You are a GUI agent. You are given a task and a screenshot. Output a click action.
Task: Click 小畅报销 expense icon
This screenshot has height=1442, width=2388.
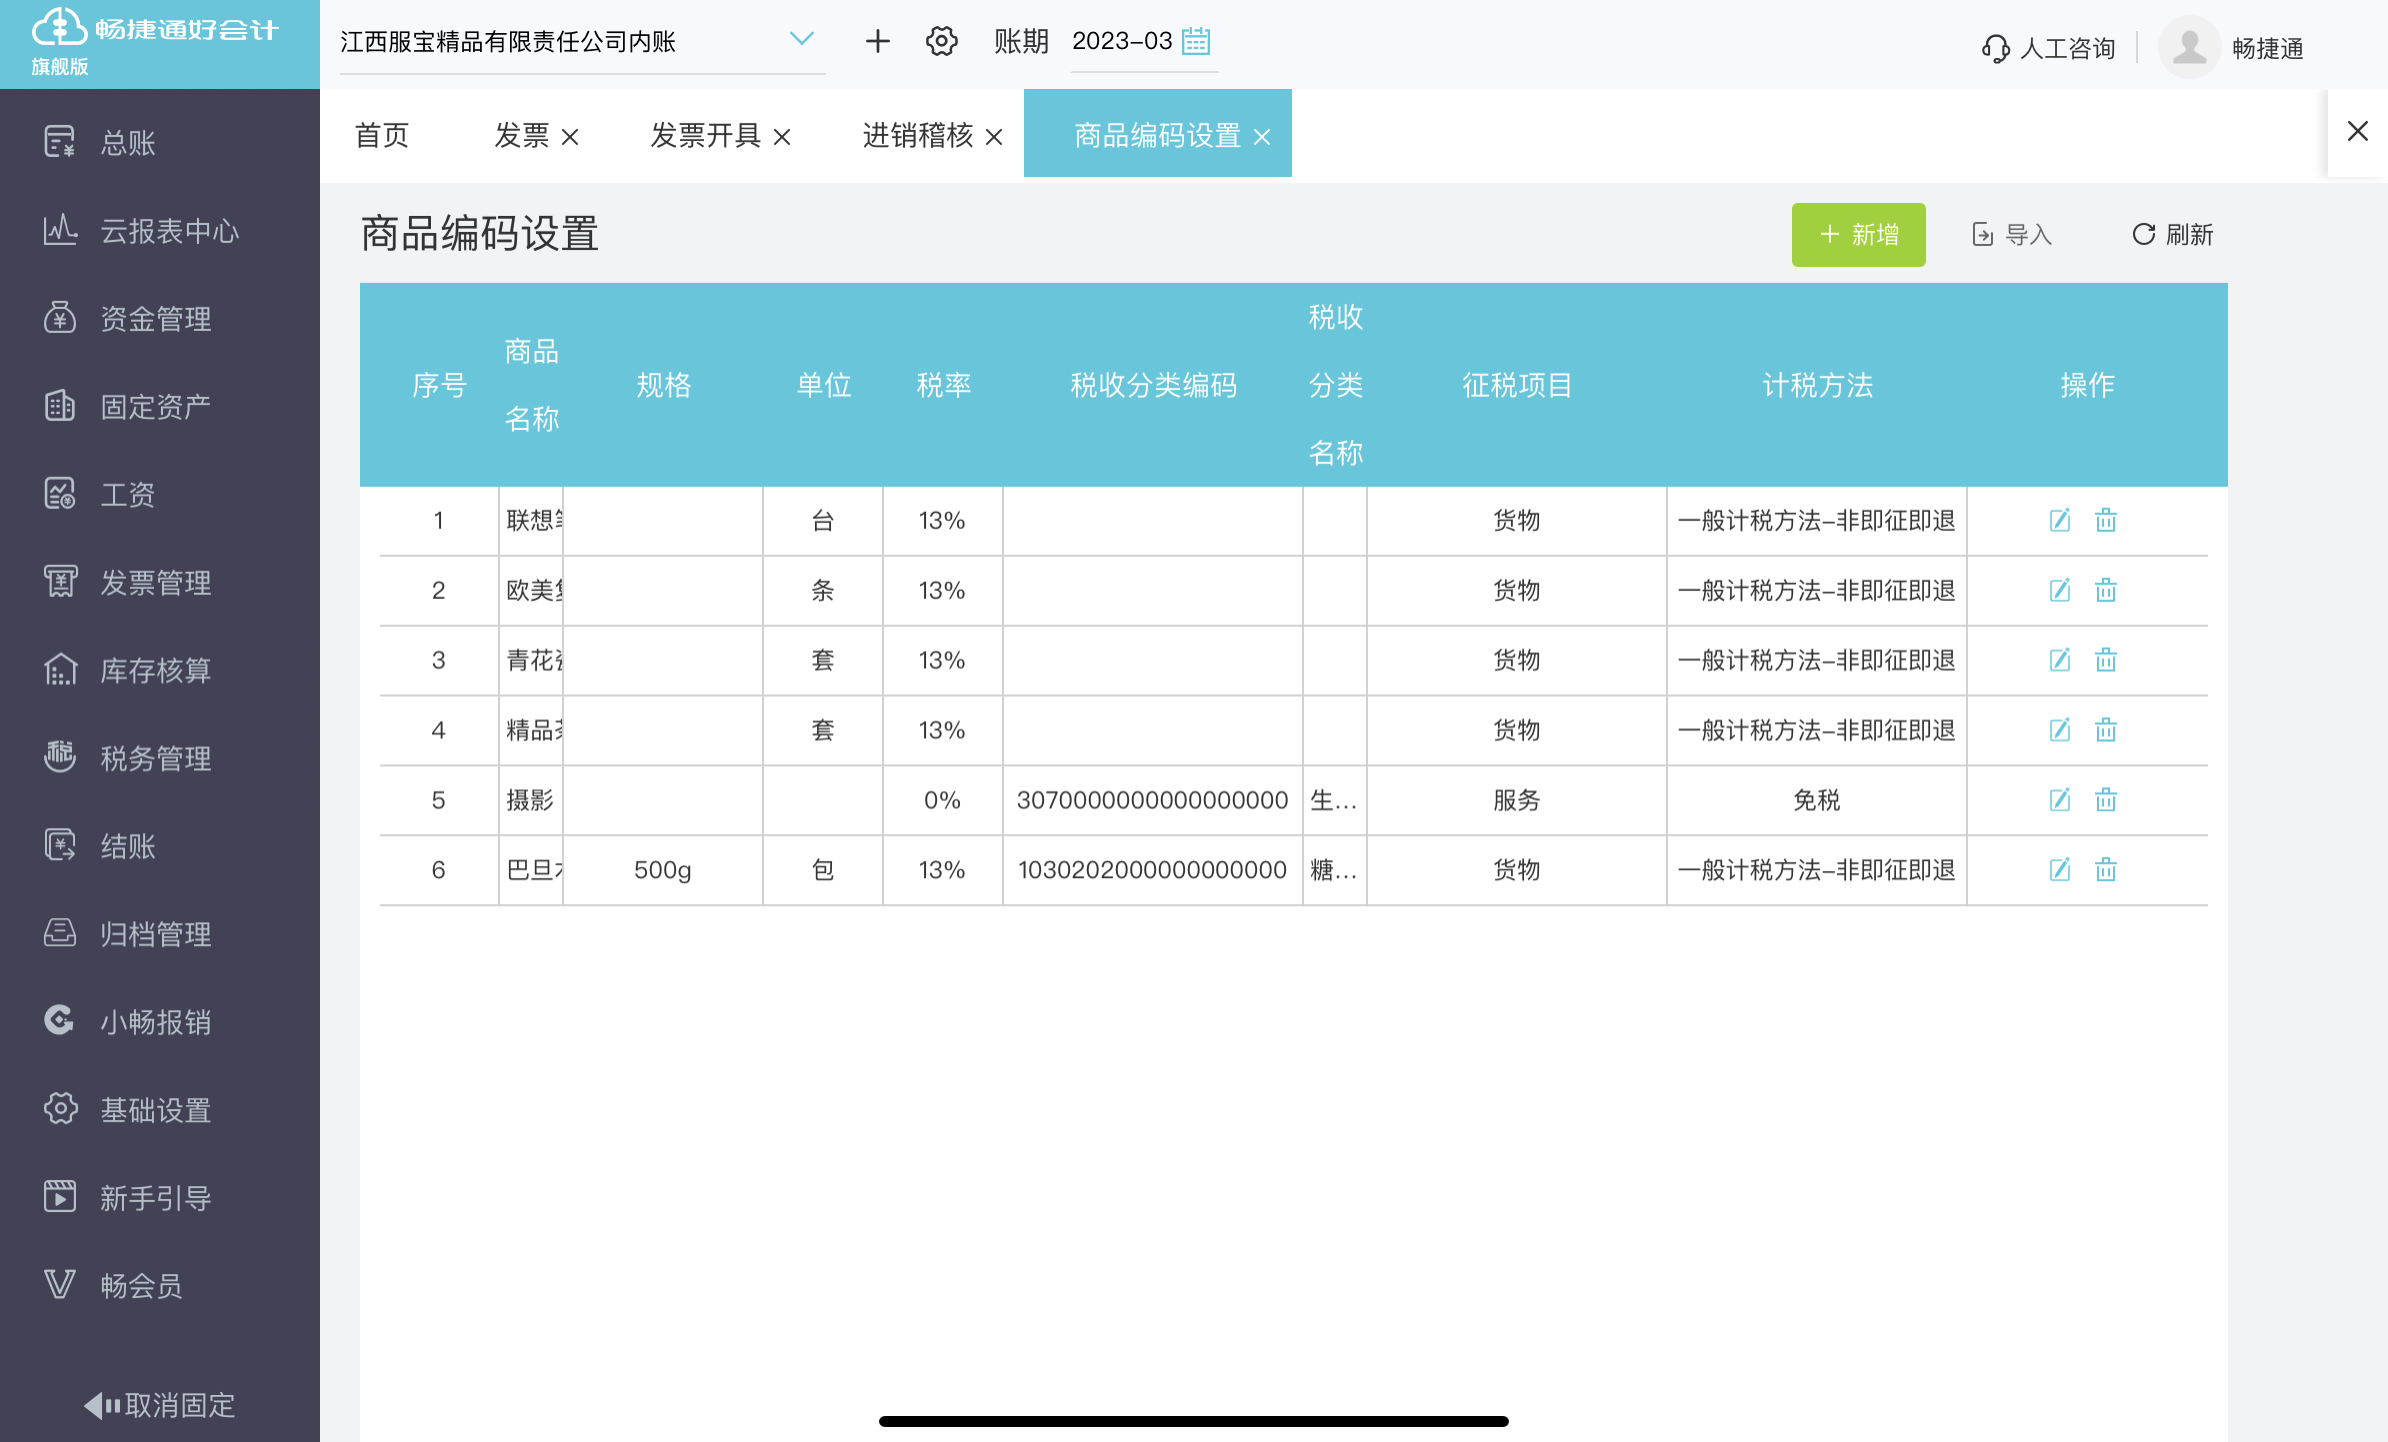pyautogui.click(x=60, y=1020)
